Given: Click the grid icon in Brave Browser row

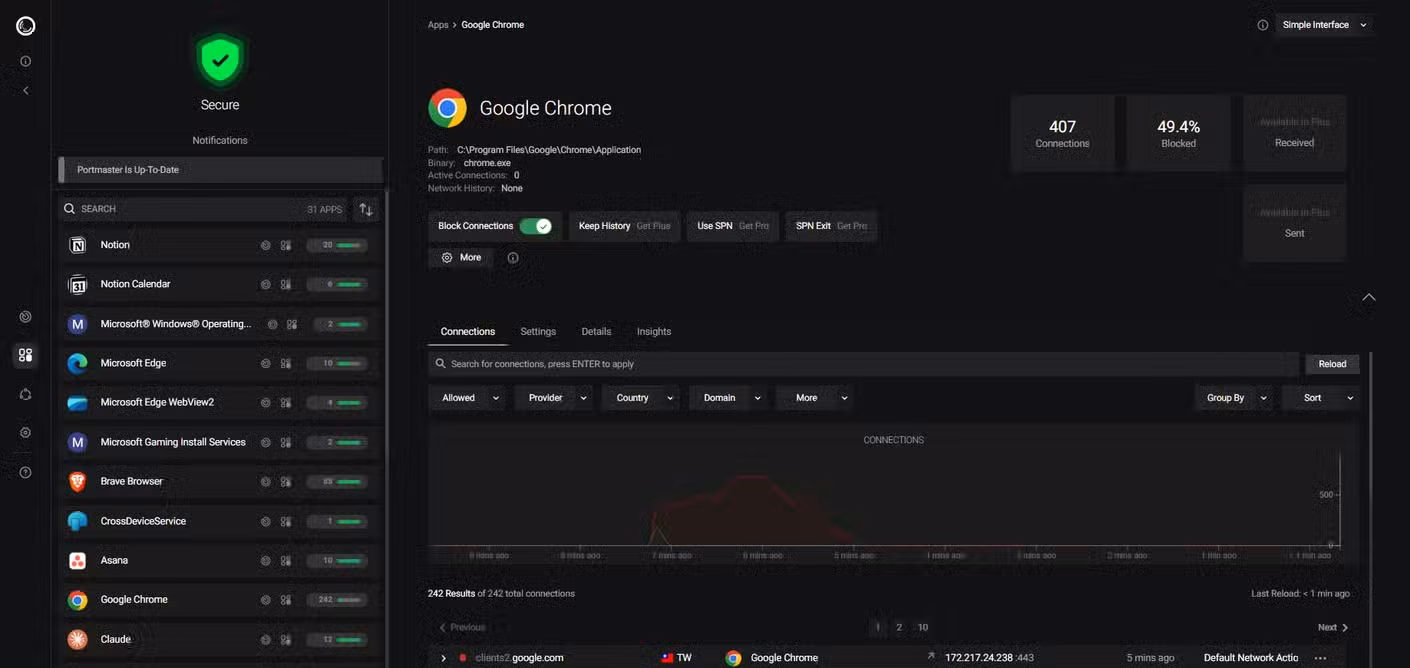Looking at the screenshot, I should (x=286, y=482).
